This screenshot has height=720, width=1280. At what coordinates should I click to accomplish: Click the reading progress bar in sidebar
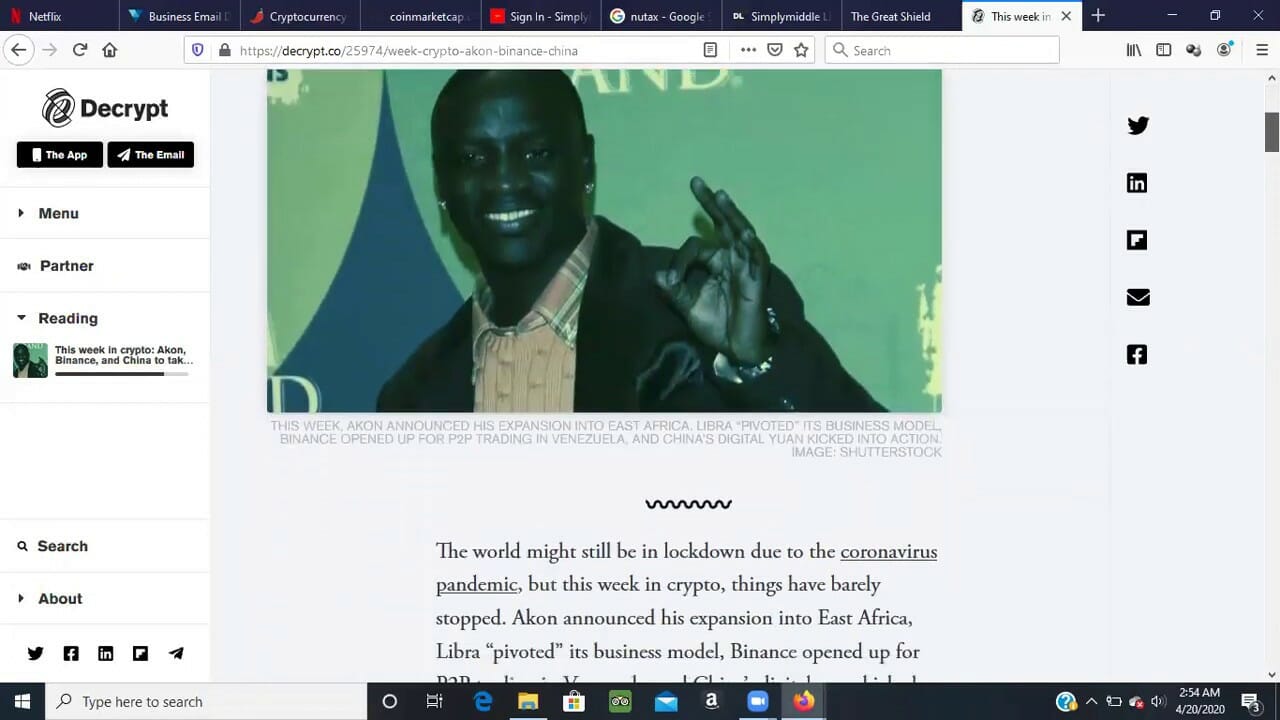[x=121, y=374]
